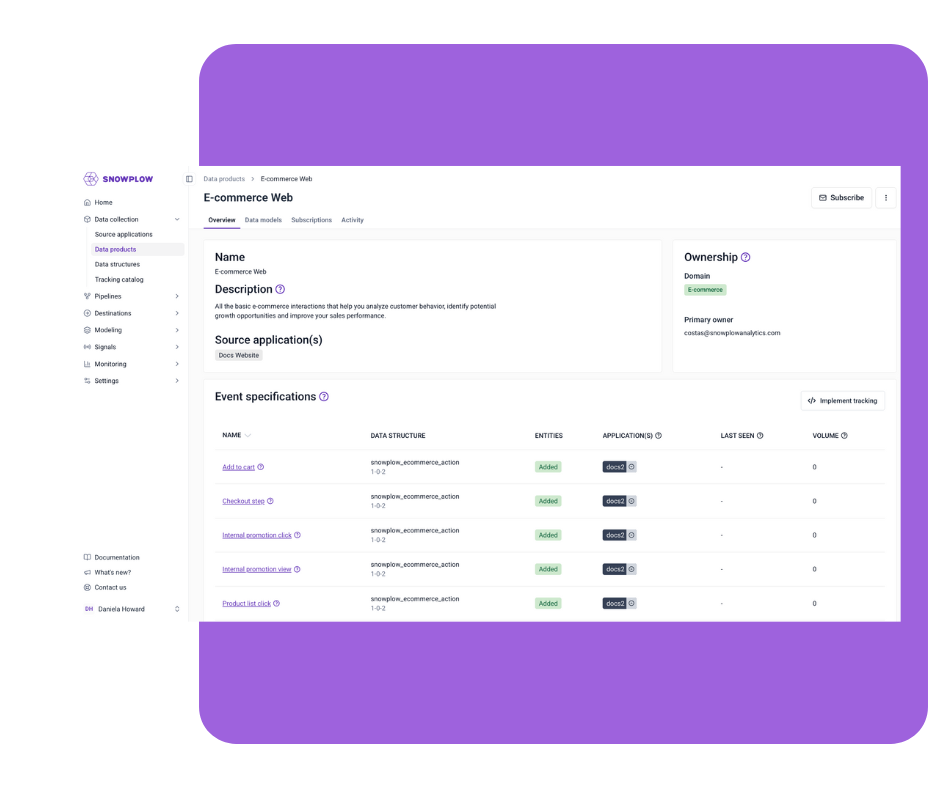940x788 pixels.
Task: Switch to the Data models tab
Action: (263, 220)
